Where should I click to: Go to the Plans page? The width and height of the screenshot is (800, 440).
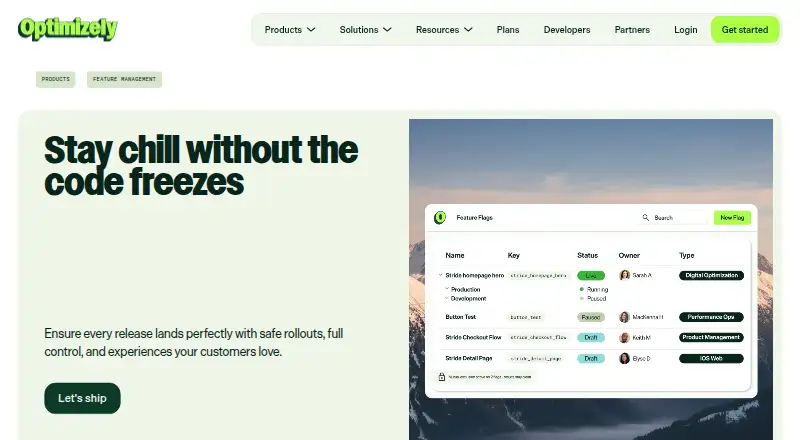pos(508,30)
